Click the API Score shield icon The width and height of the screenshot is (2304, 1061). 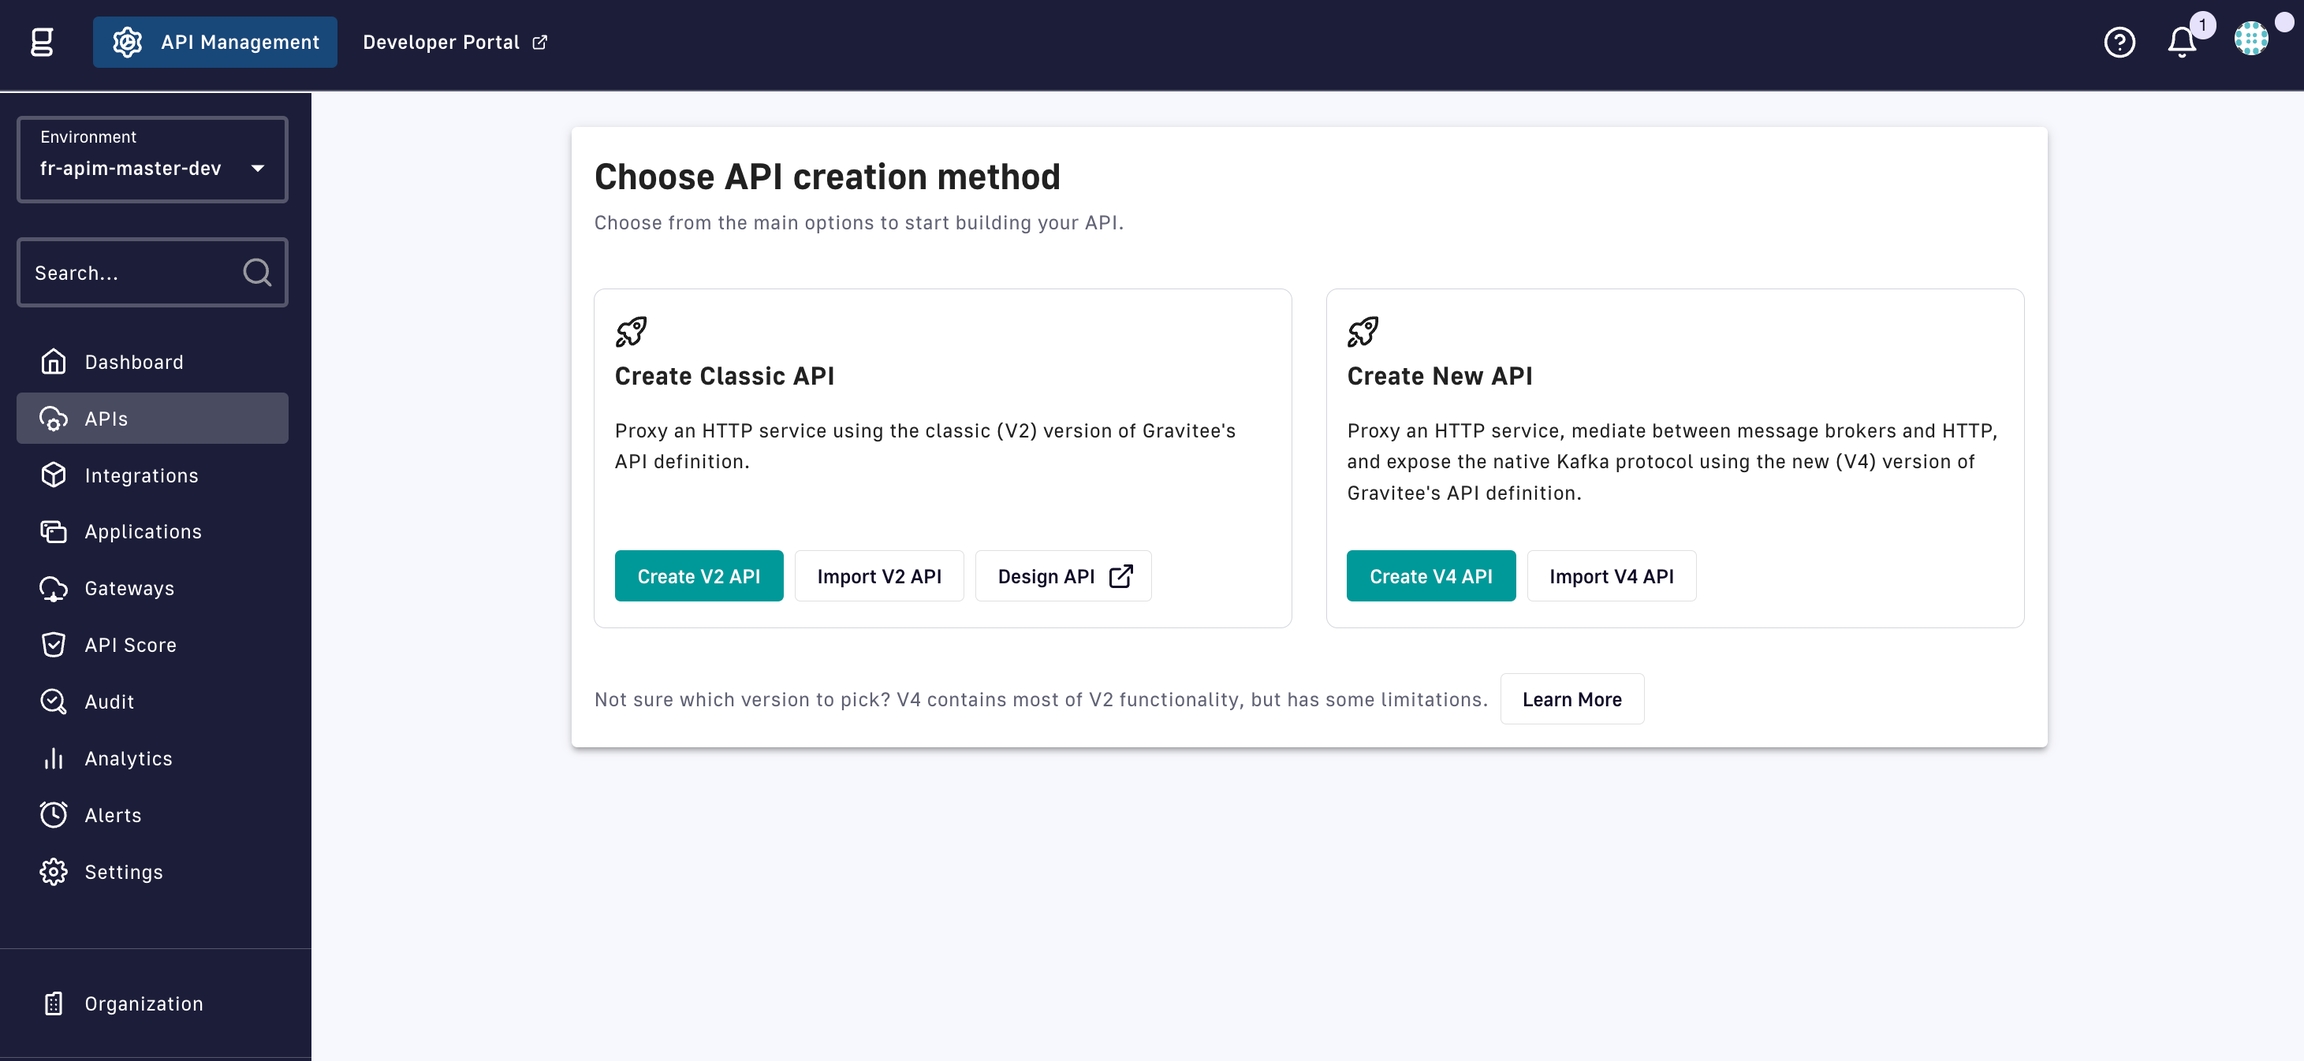54,645
